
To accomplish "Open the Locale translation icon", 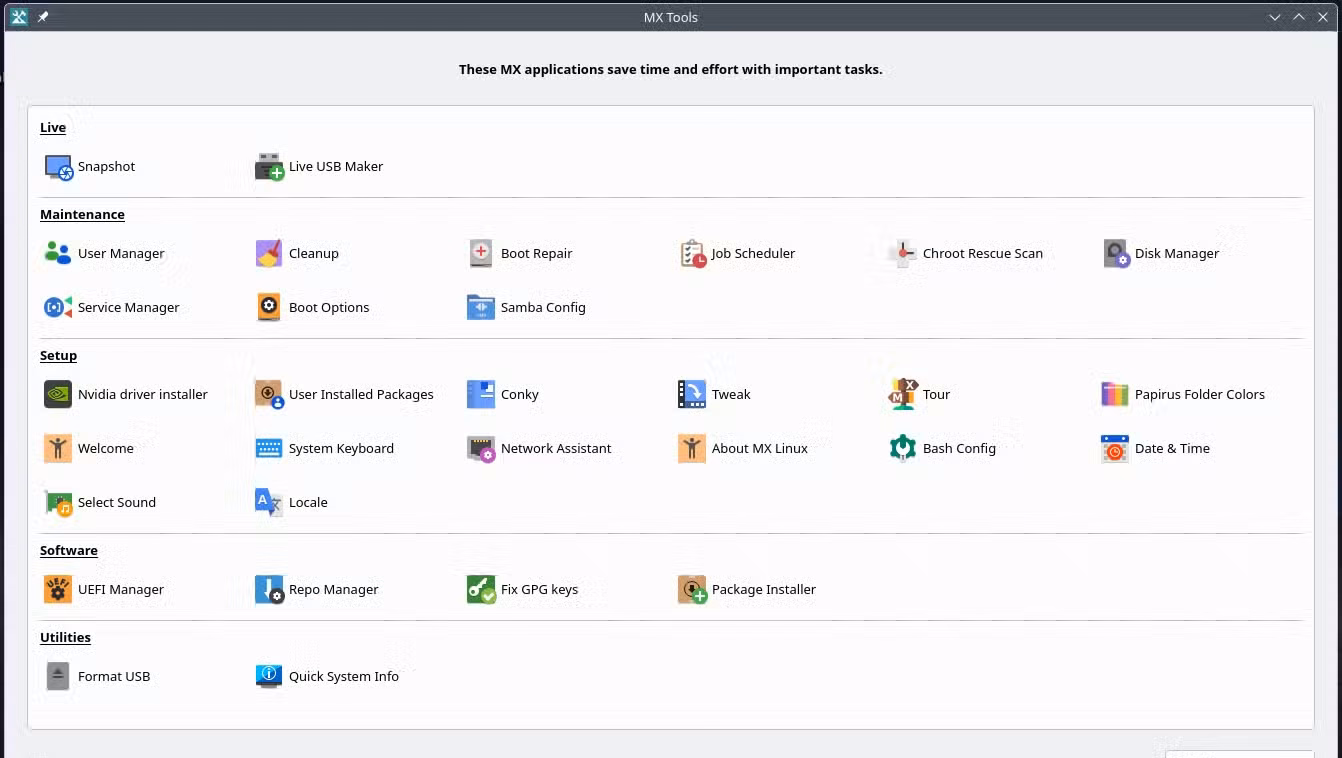I will pyautogui.click(x=270, y=503).
